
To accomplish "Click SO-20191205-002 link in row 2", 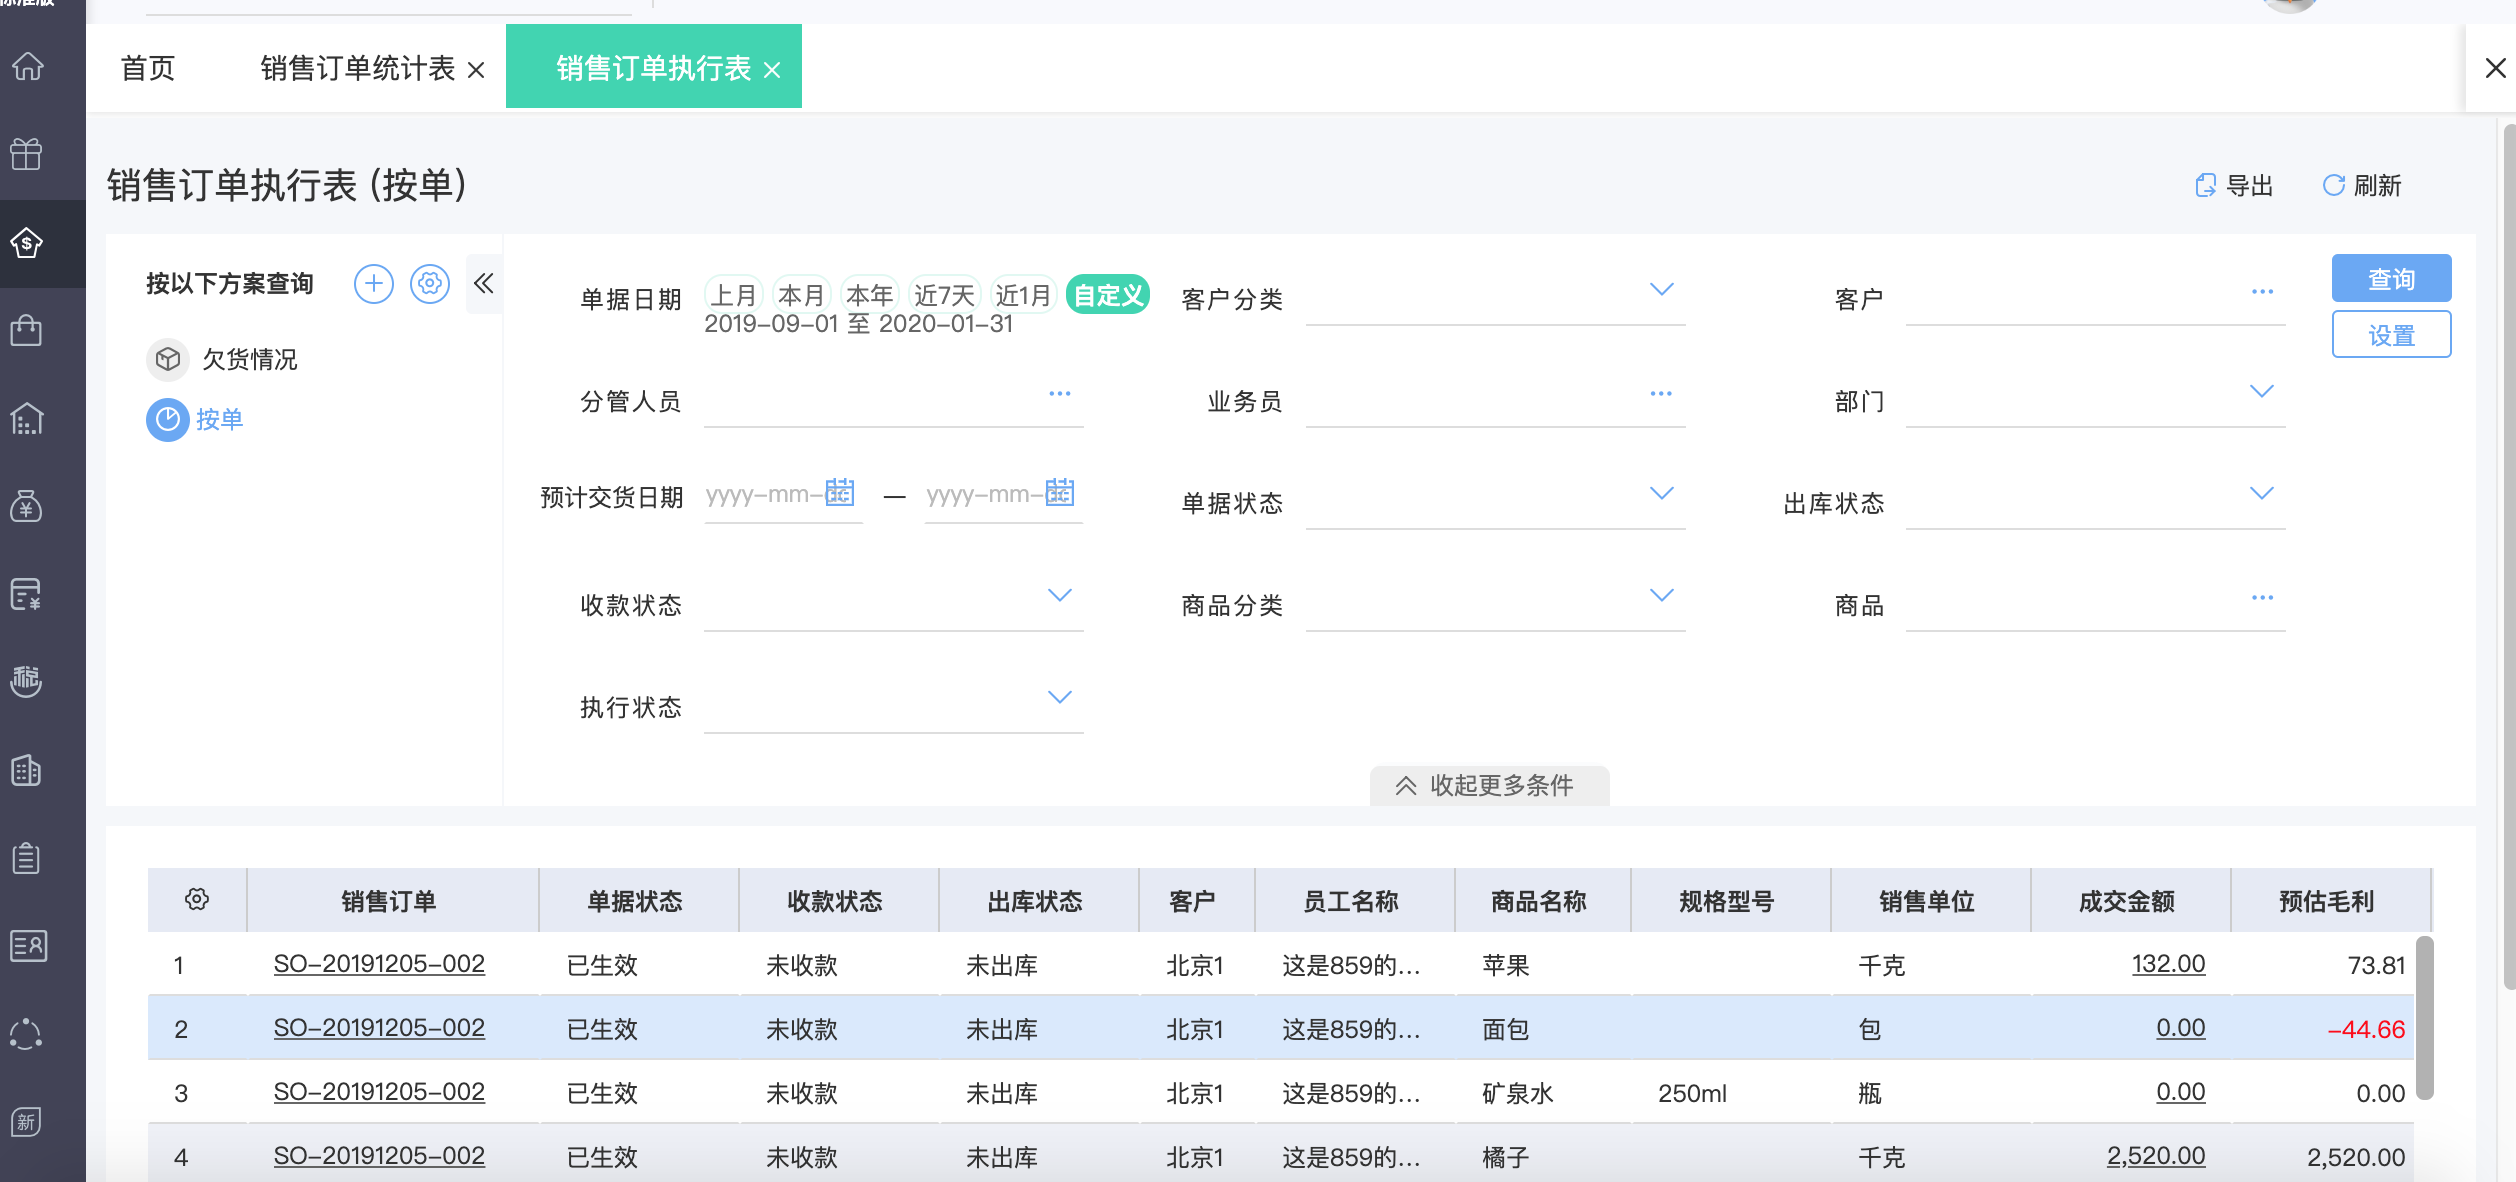I will 379,1028.
